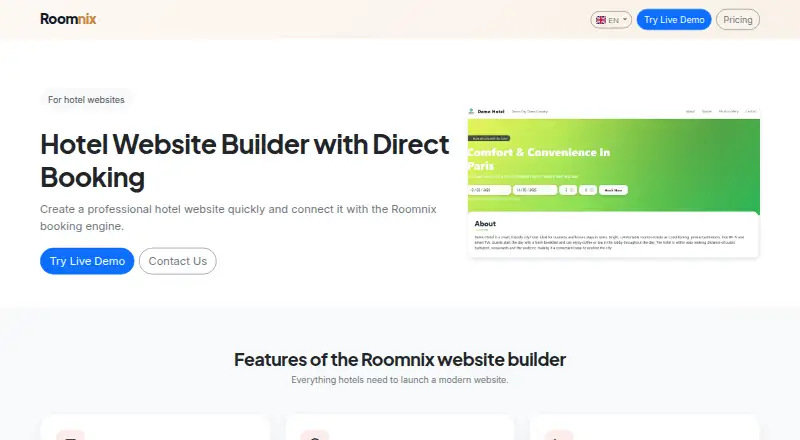Image resolution: width=800 pixels, height=440 pixels.
Task: Click Try Live Demo in the header
Action: point(673,19)
